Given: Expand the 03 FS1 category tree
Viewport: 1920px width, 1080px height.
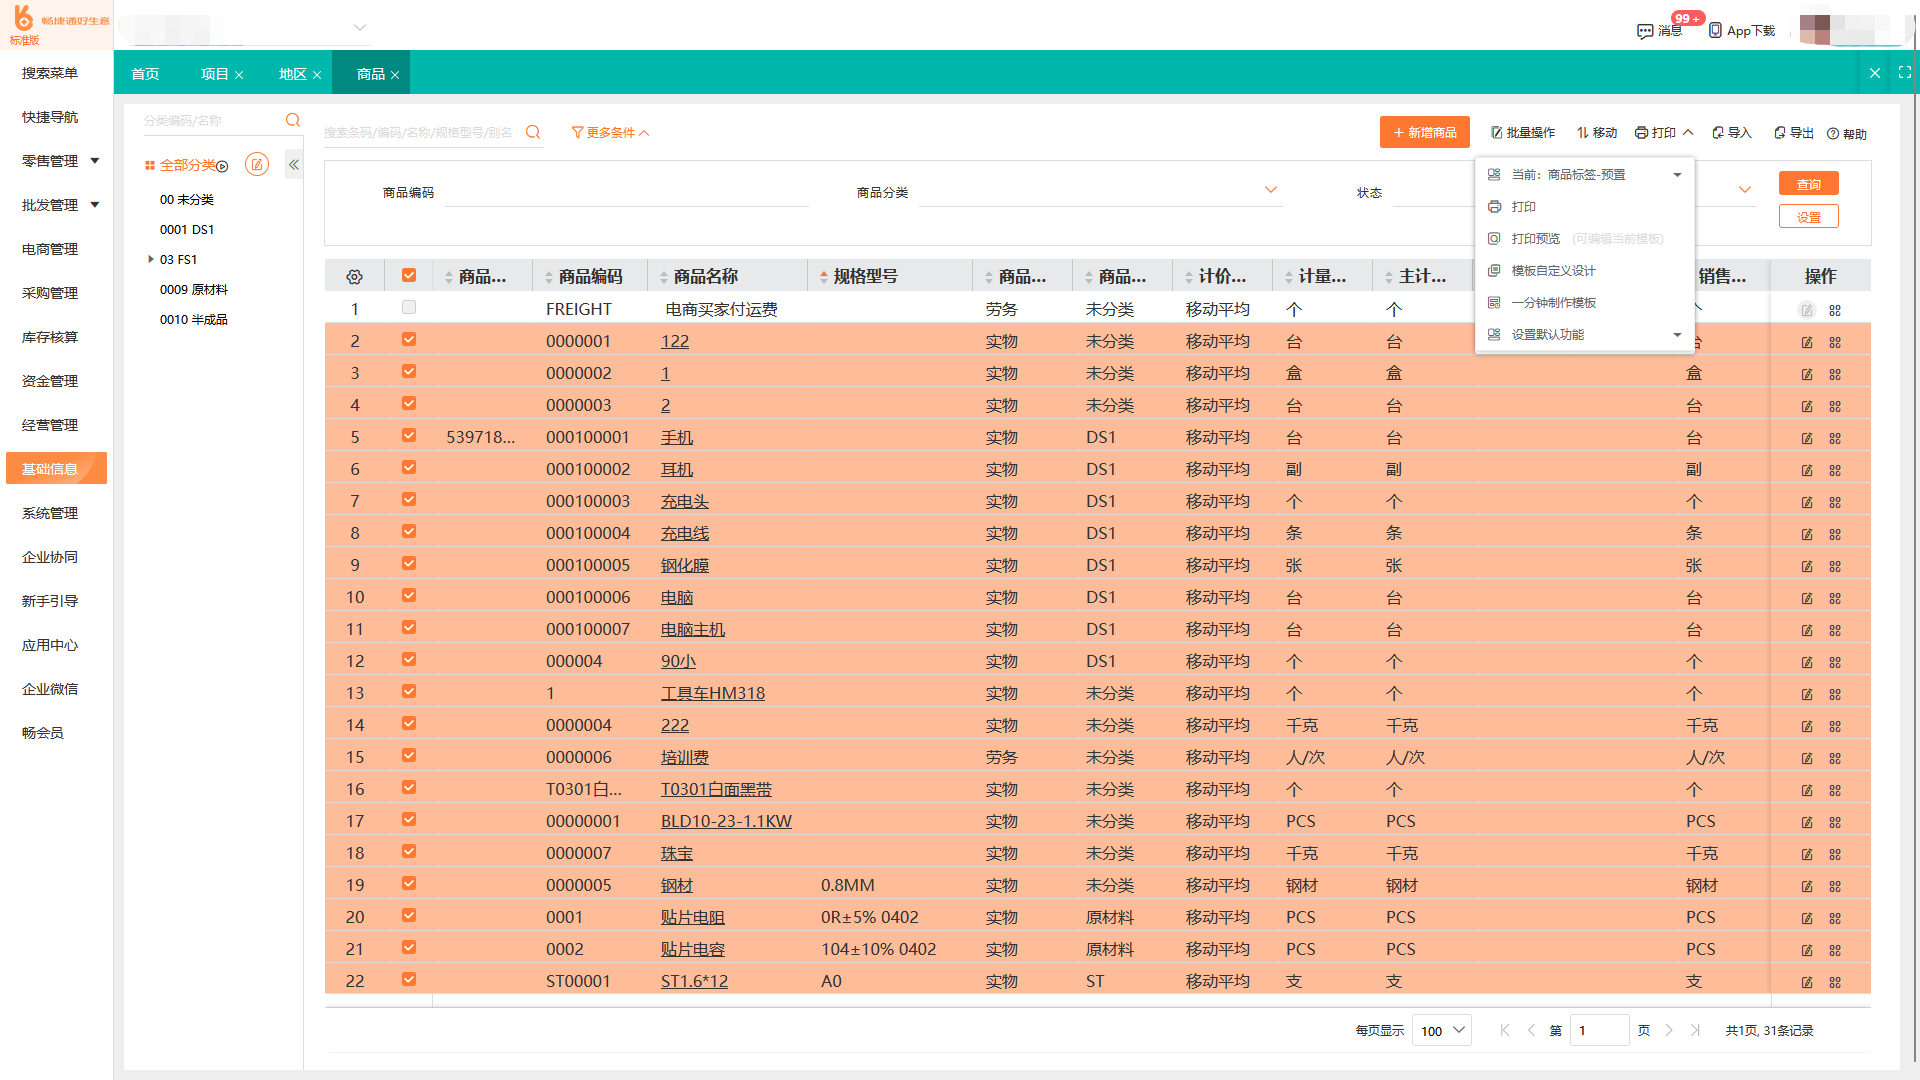Looking at the screenshot, I should pyautogui.click(x=149, y=258).
